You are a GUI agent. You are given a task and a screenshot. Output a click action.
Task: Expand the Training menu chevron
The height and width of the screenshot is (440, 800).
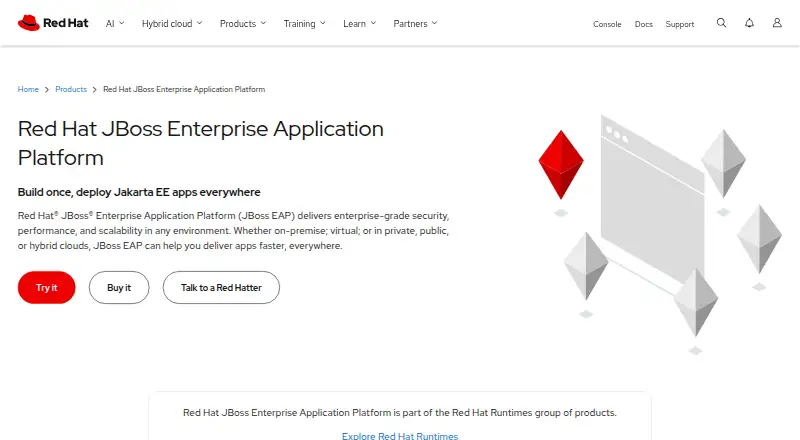322,23
